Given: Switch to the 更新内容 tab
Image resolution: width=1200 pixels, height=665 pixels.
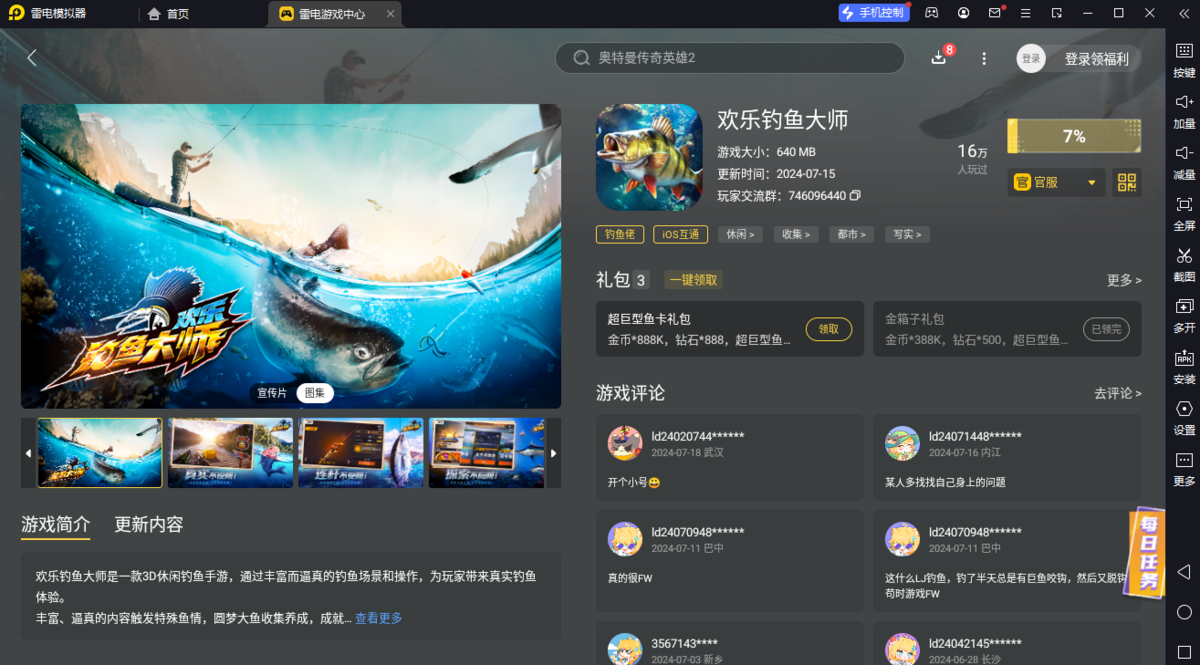Looking at the screenshot, I should point(148,524).
